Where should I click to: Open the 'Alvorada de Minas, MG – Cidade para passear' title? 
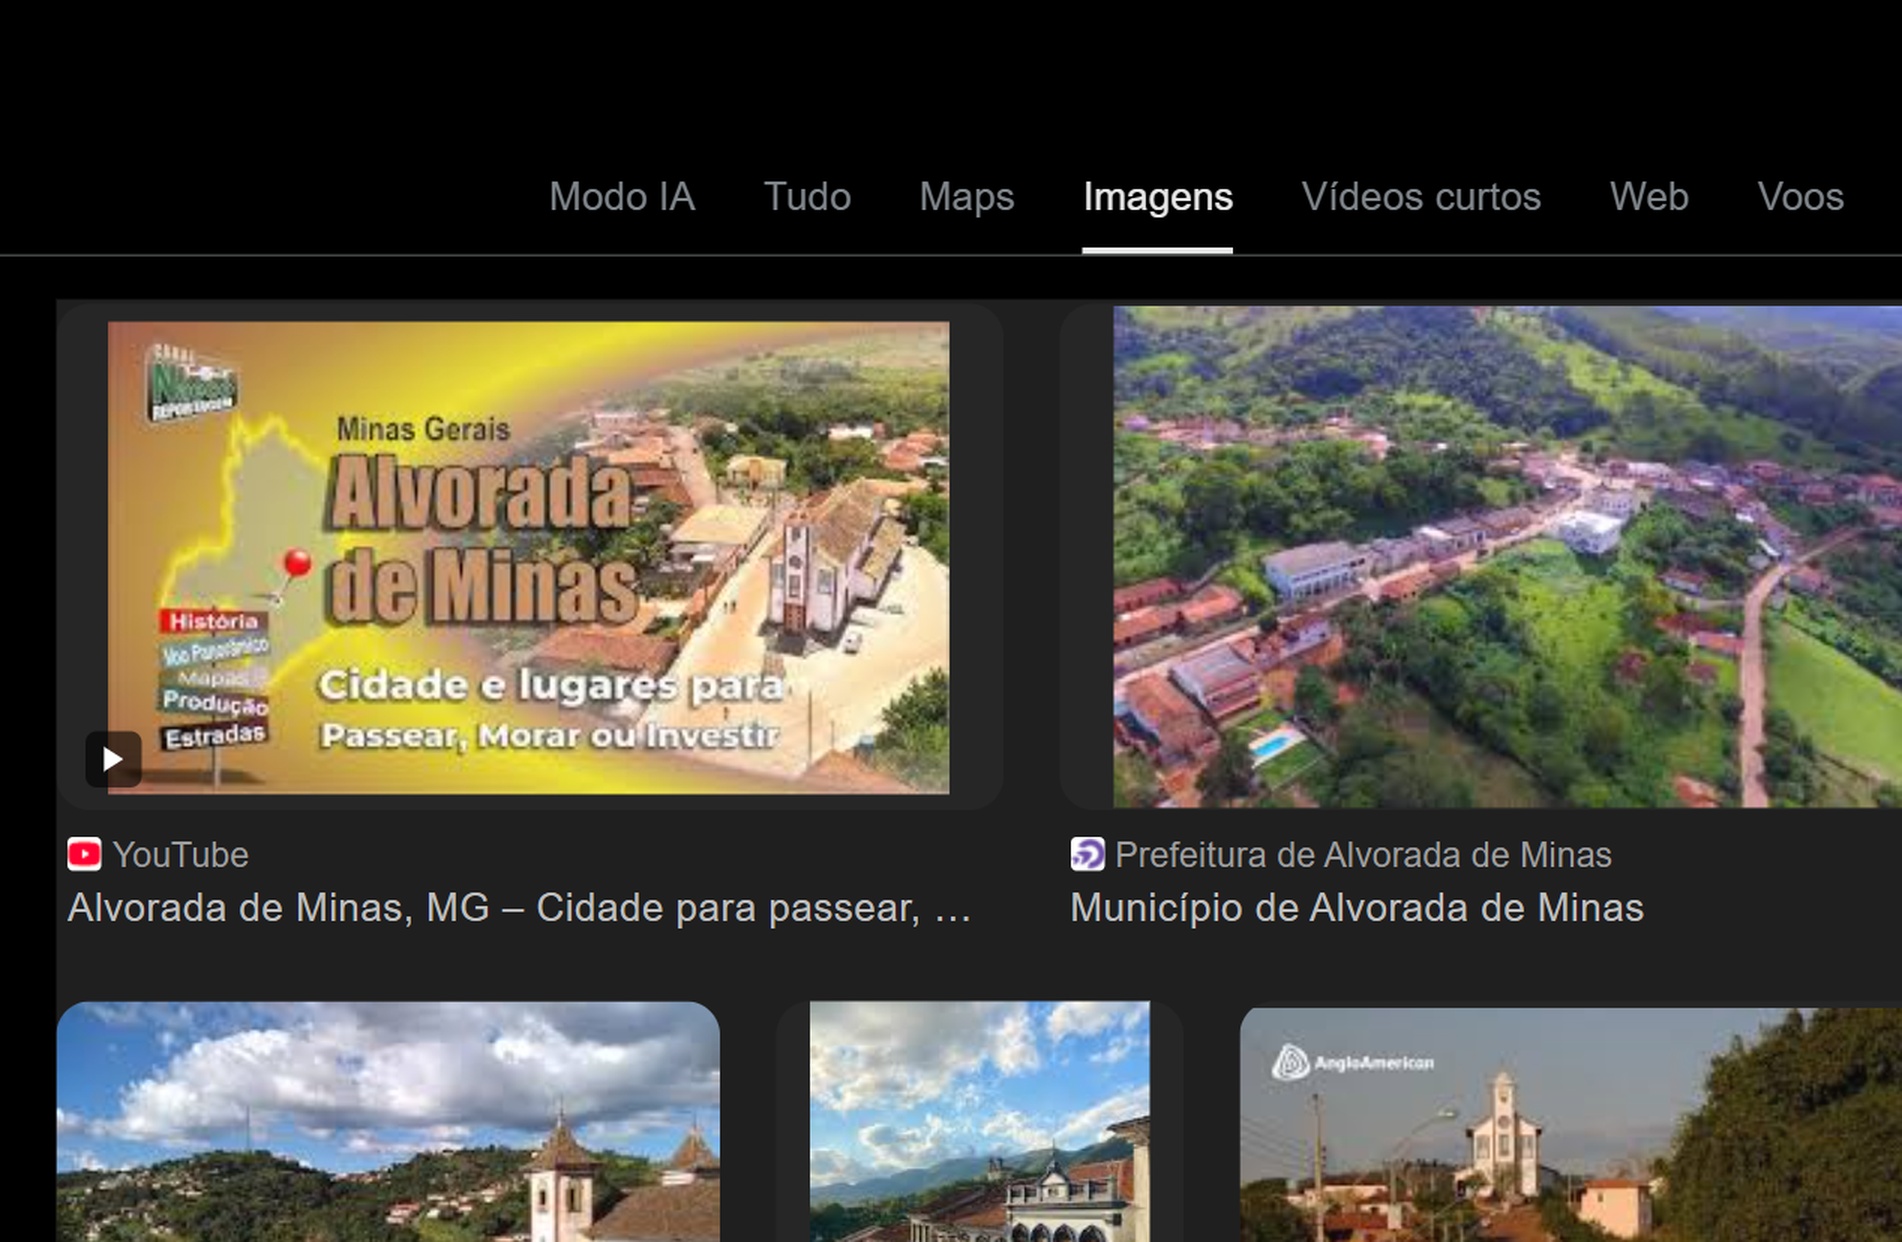tap(518, 908)
